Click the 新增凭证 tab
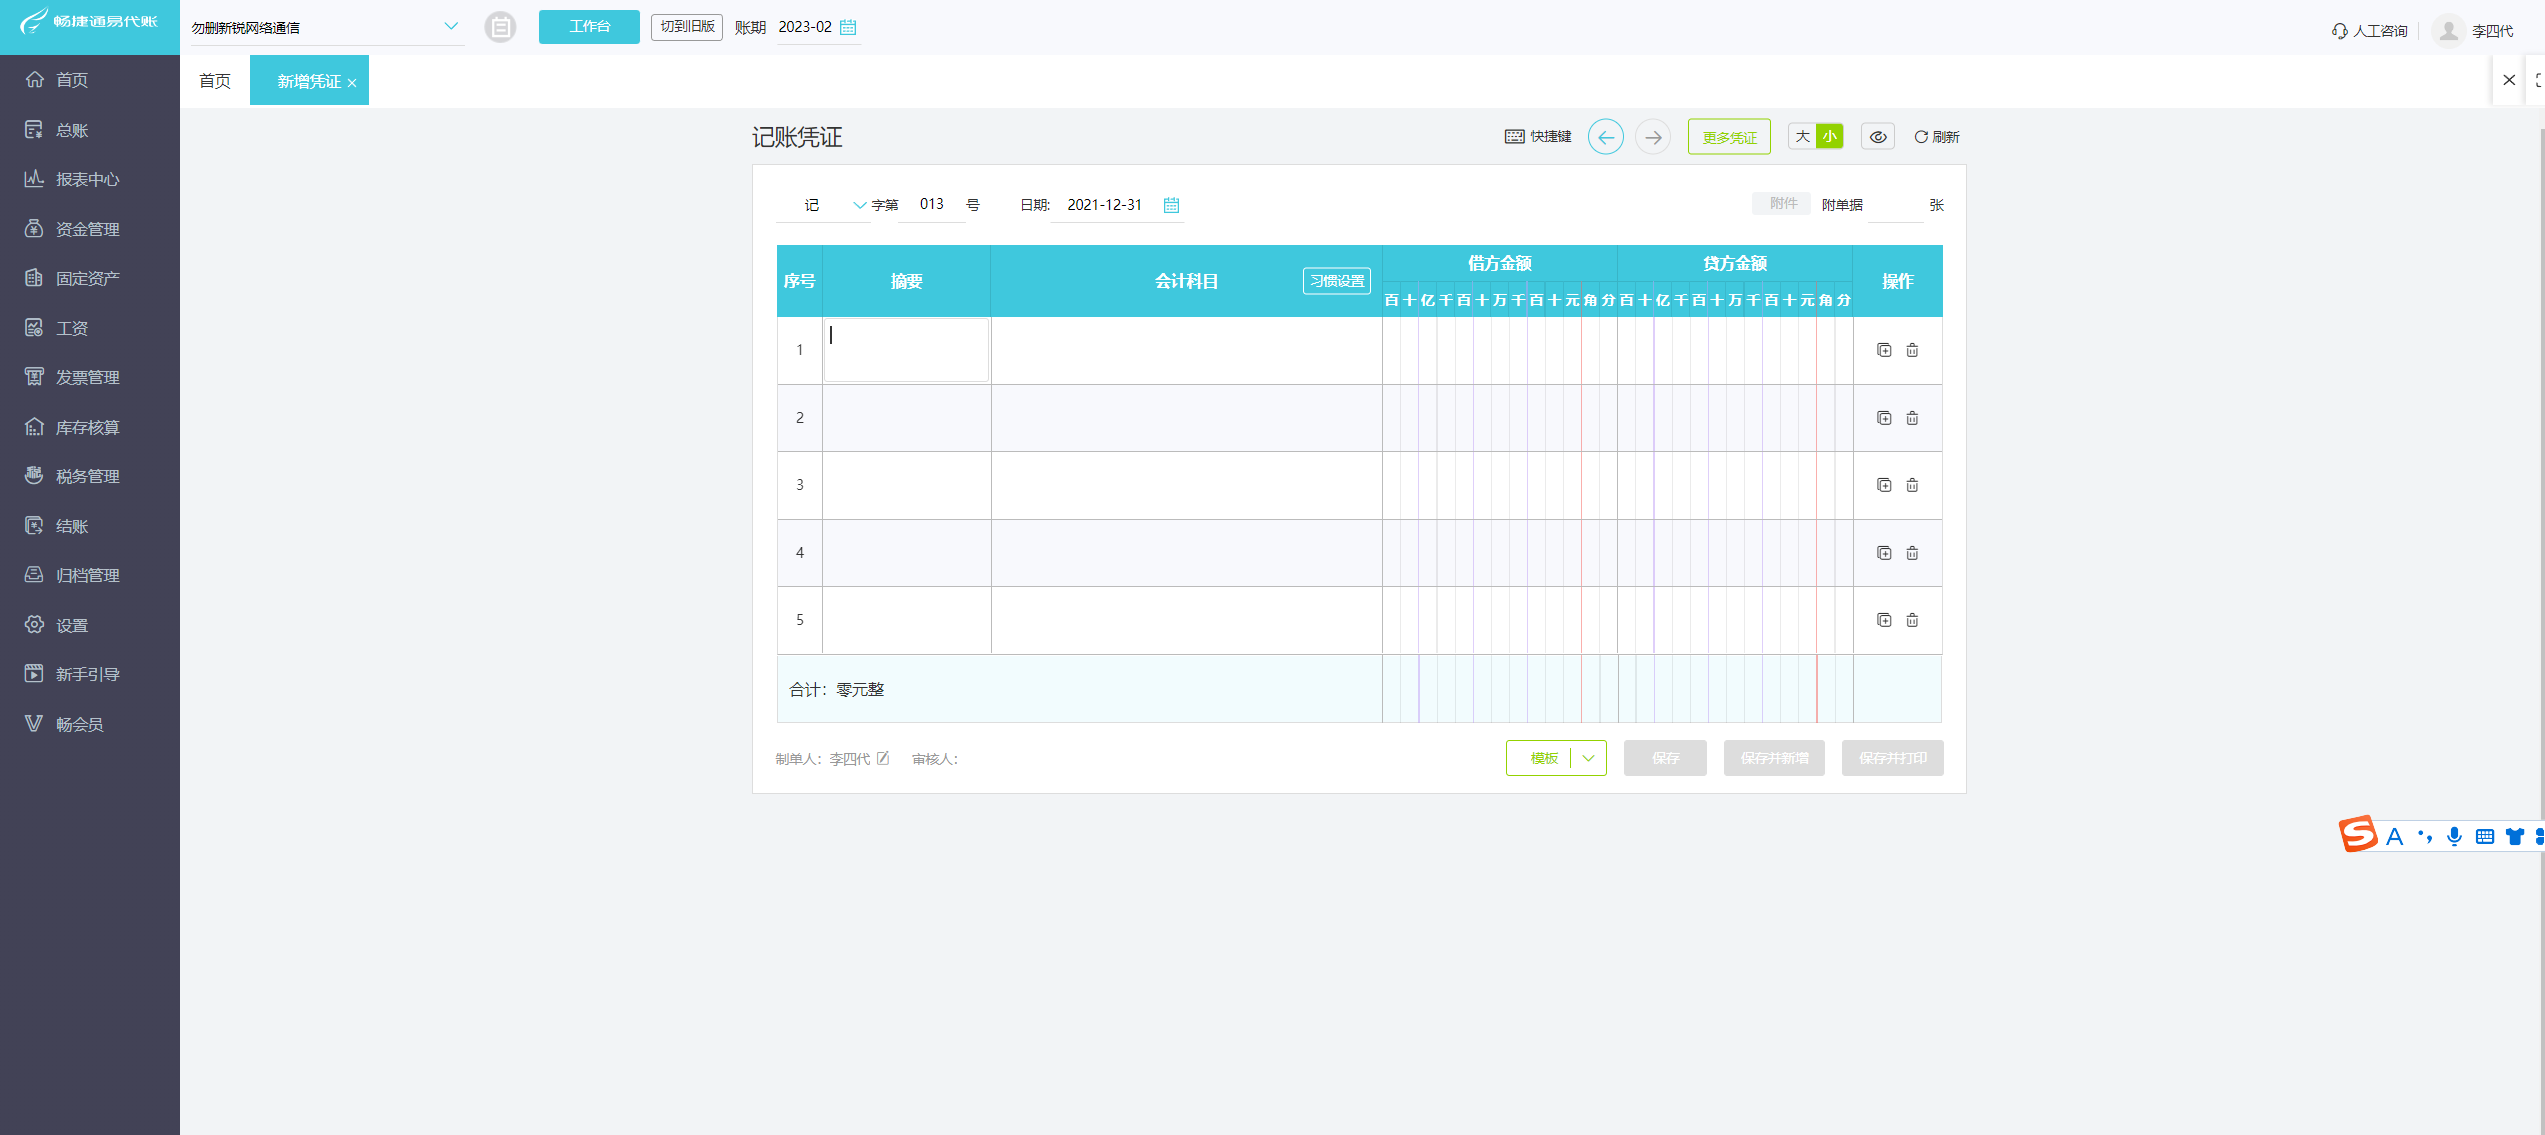Screen dimensions: 2545x1135 (307, 80)
